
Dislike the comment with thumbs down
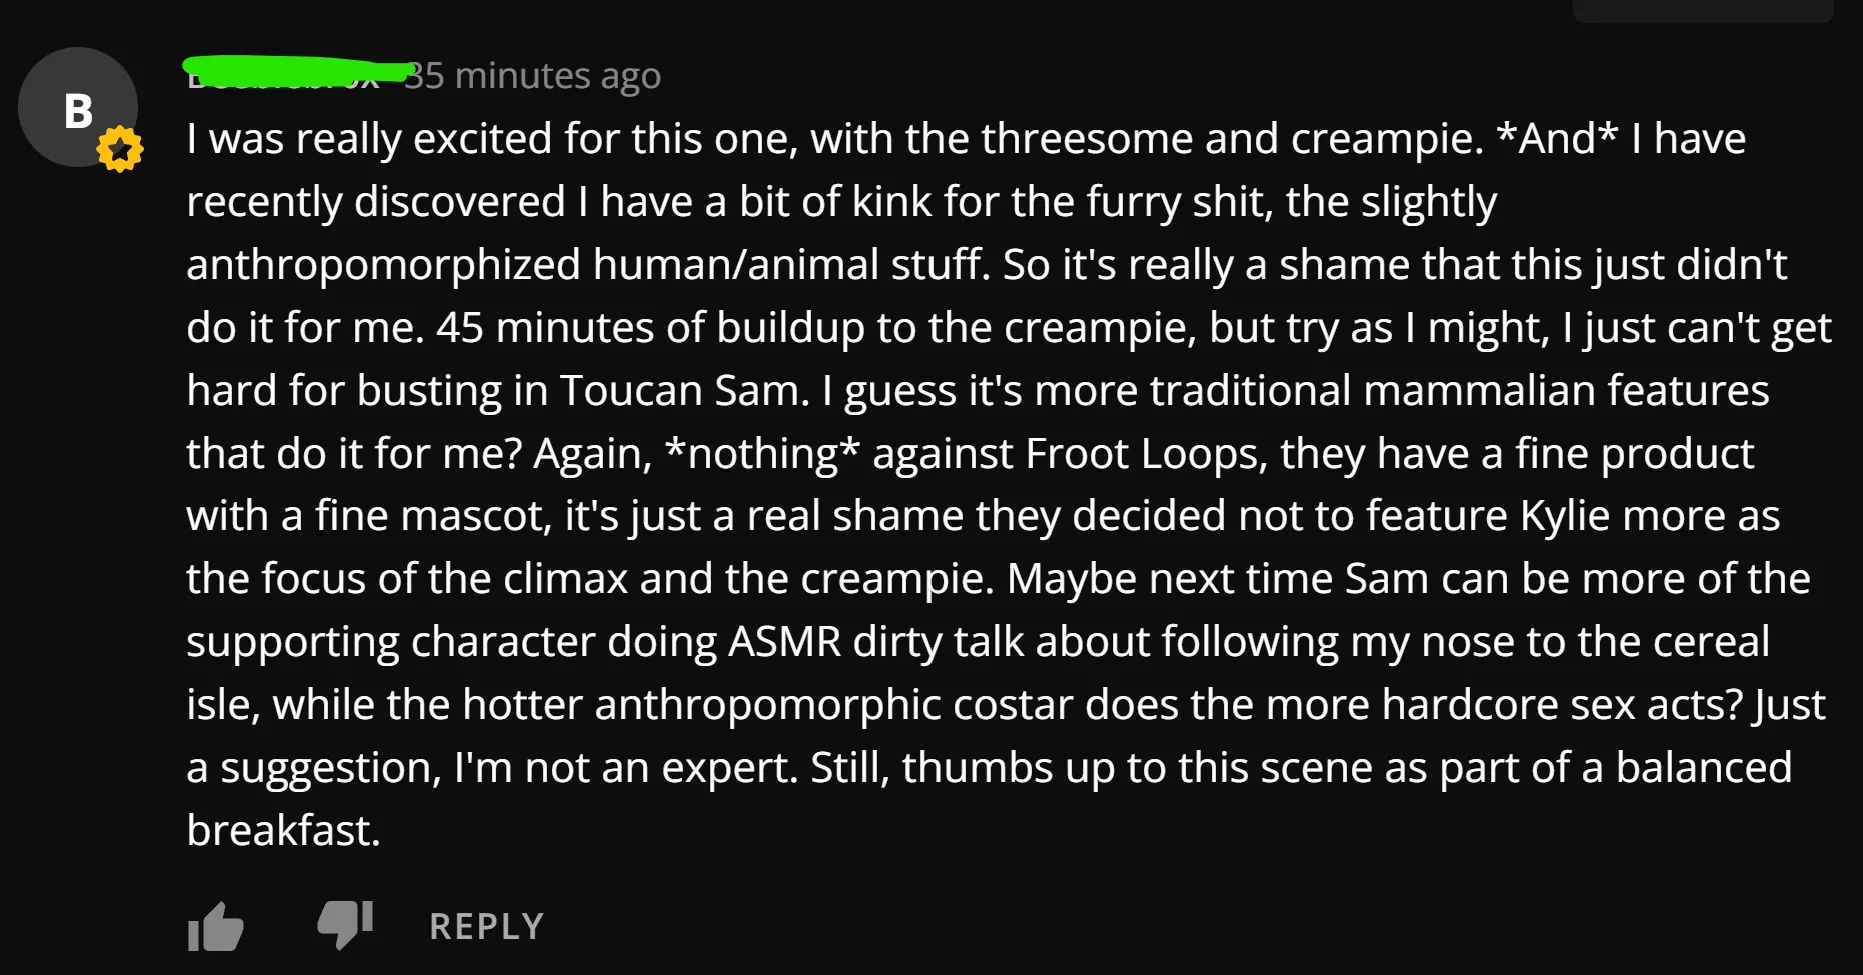[345, 923]
